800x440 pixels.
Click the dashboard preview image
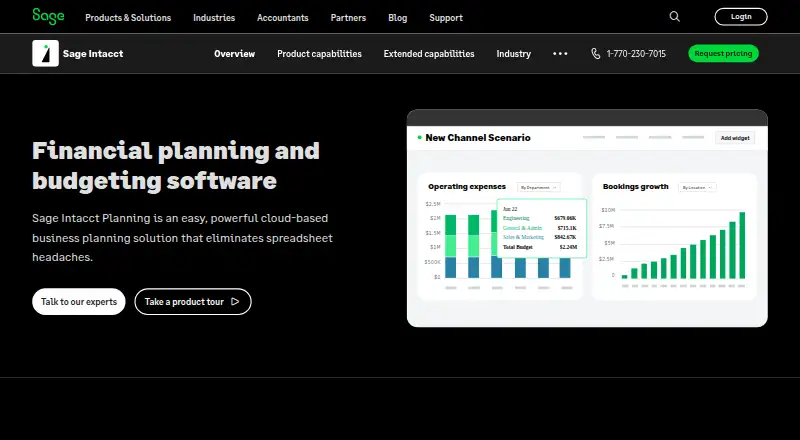587,218
